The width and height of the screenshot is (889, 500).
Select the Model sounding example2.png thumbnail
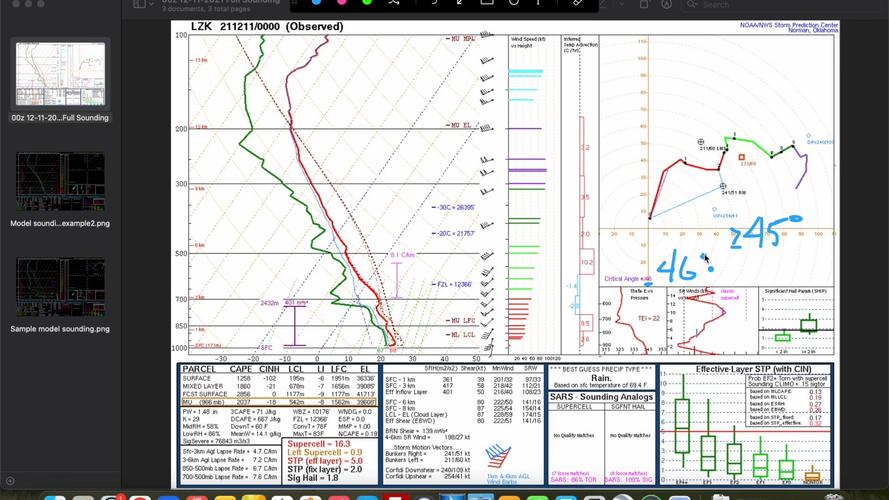pos(60,180)
